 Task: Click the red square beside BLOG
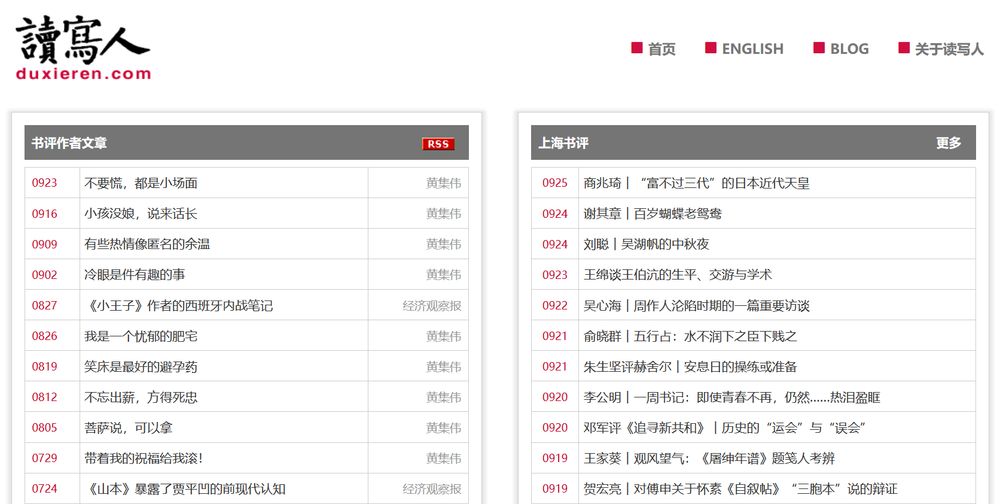(819, 48)
